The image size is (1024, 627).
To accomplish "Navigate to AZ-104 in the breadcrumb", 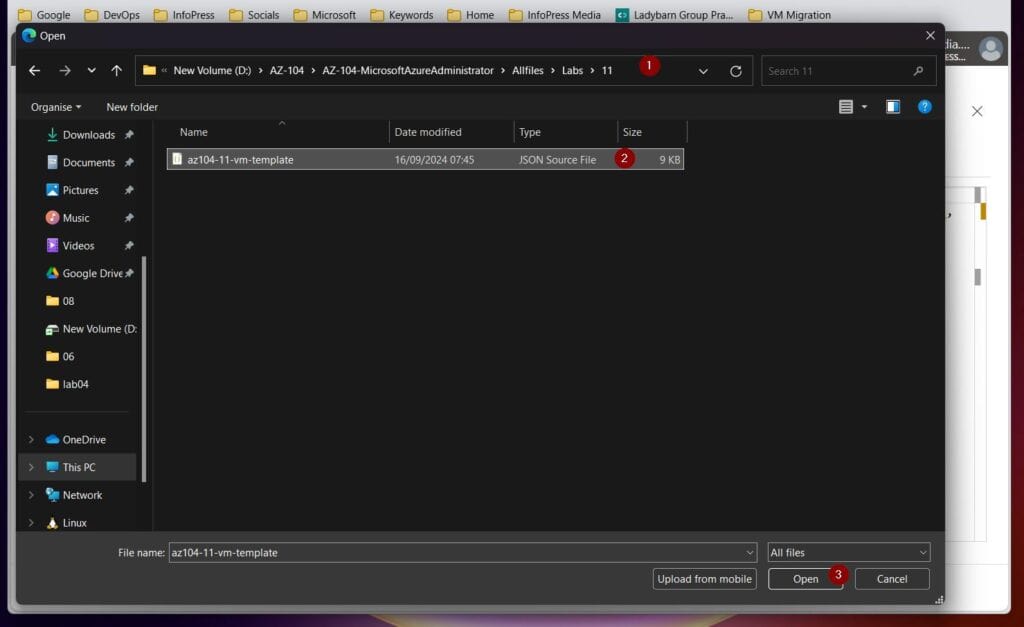I will click(x=287, y=71).
